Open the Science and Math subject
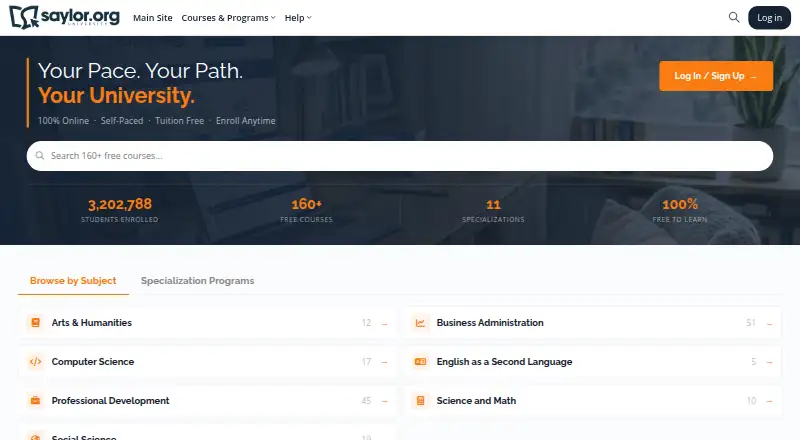 pos(593,401)
